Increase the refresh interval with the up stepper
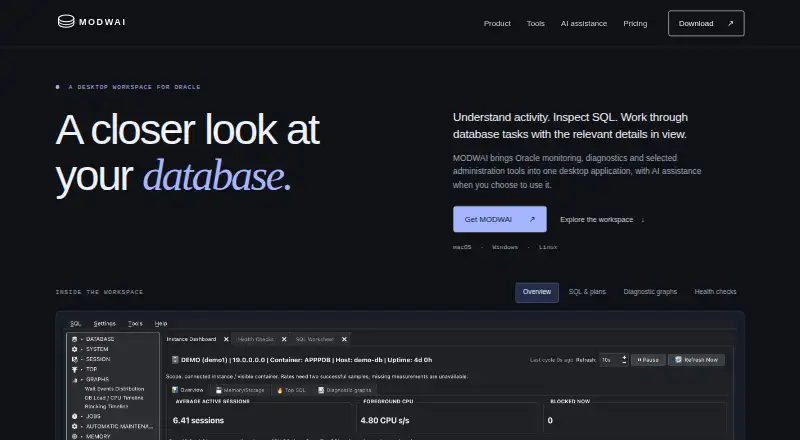Image resolution: width=800 pixels, height=440 pixels. [x=624, y=357]
